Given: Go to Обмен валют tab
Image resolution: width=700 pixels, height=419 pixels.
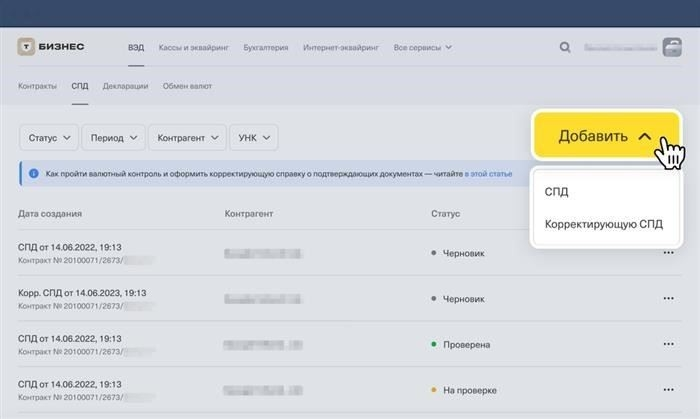Looking at the screenshot, I should point(187,86).
